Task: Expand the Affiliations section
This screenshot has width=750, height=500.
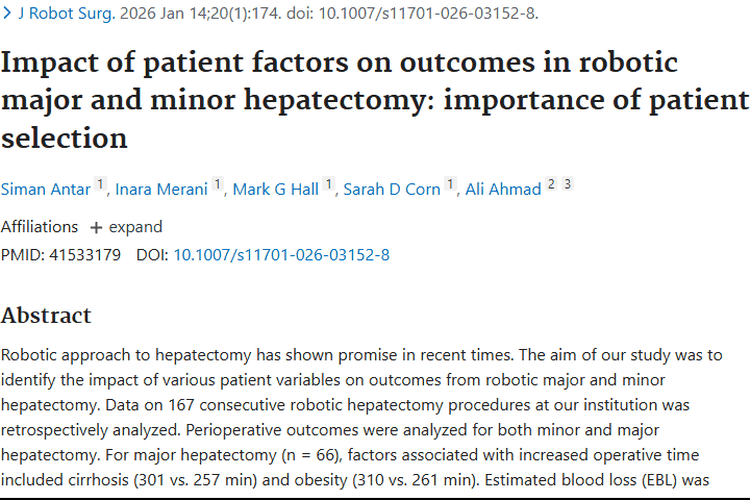Action: [x=126, y=227]
